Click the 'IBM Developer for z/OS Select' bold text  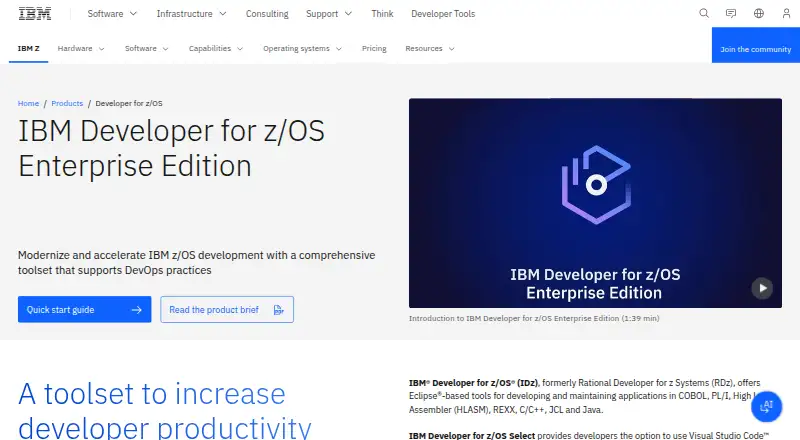(x=471, y=435)
